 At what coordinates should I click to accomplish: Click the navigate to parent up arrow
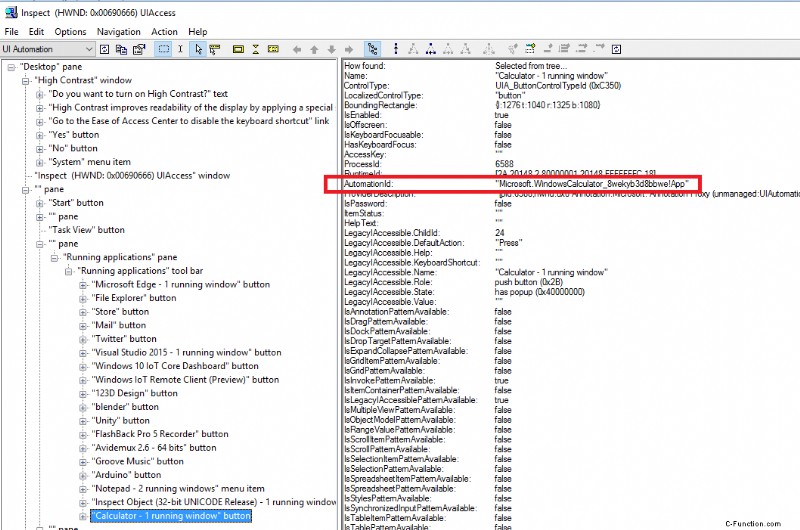tap(314, 49)
